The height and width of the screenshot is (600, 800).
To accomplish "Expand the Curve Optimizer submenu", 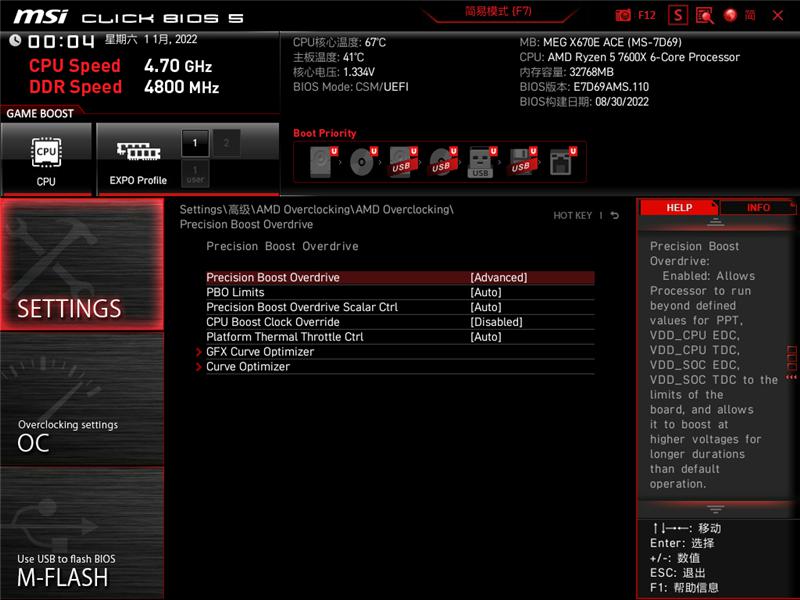I will pyautogui.click(x=248, y=367).
